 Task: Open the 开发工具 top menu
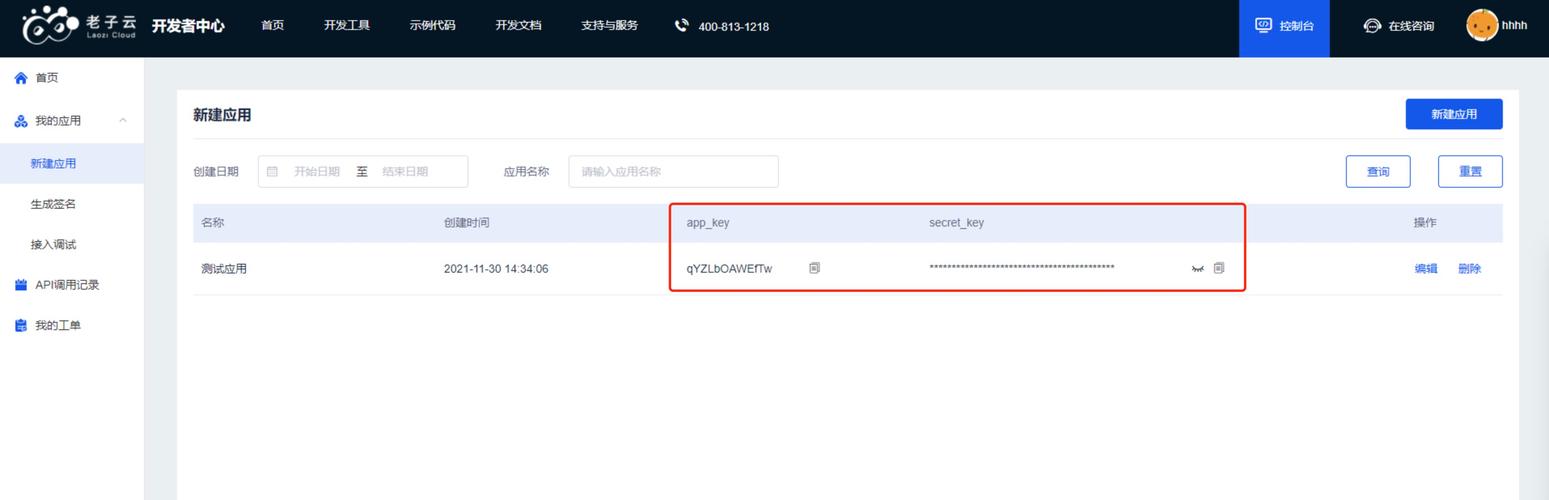tap(347, 26)
